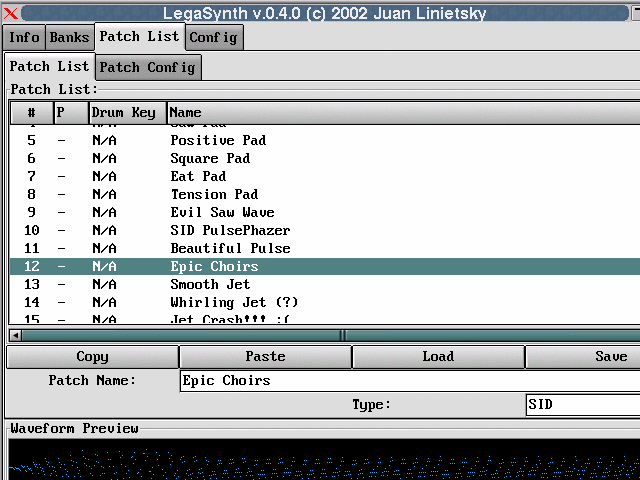Open the Info tab
This screenshot has height=480, width=640.
(x=24, y=38)
